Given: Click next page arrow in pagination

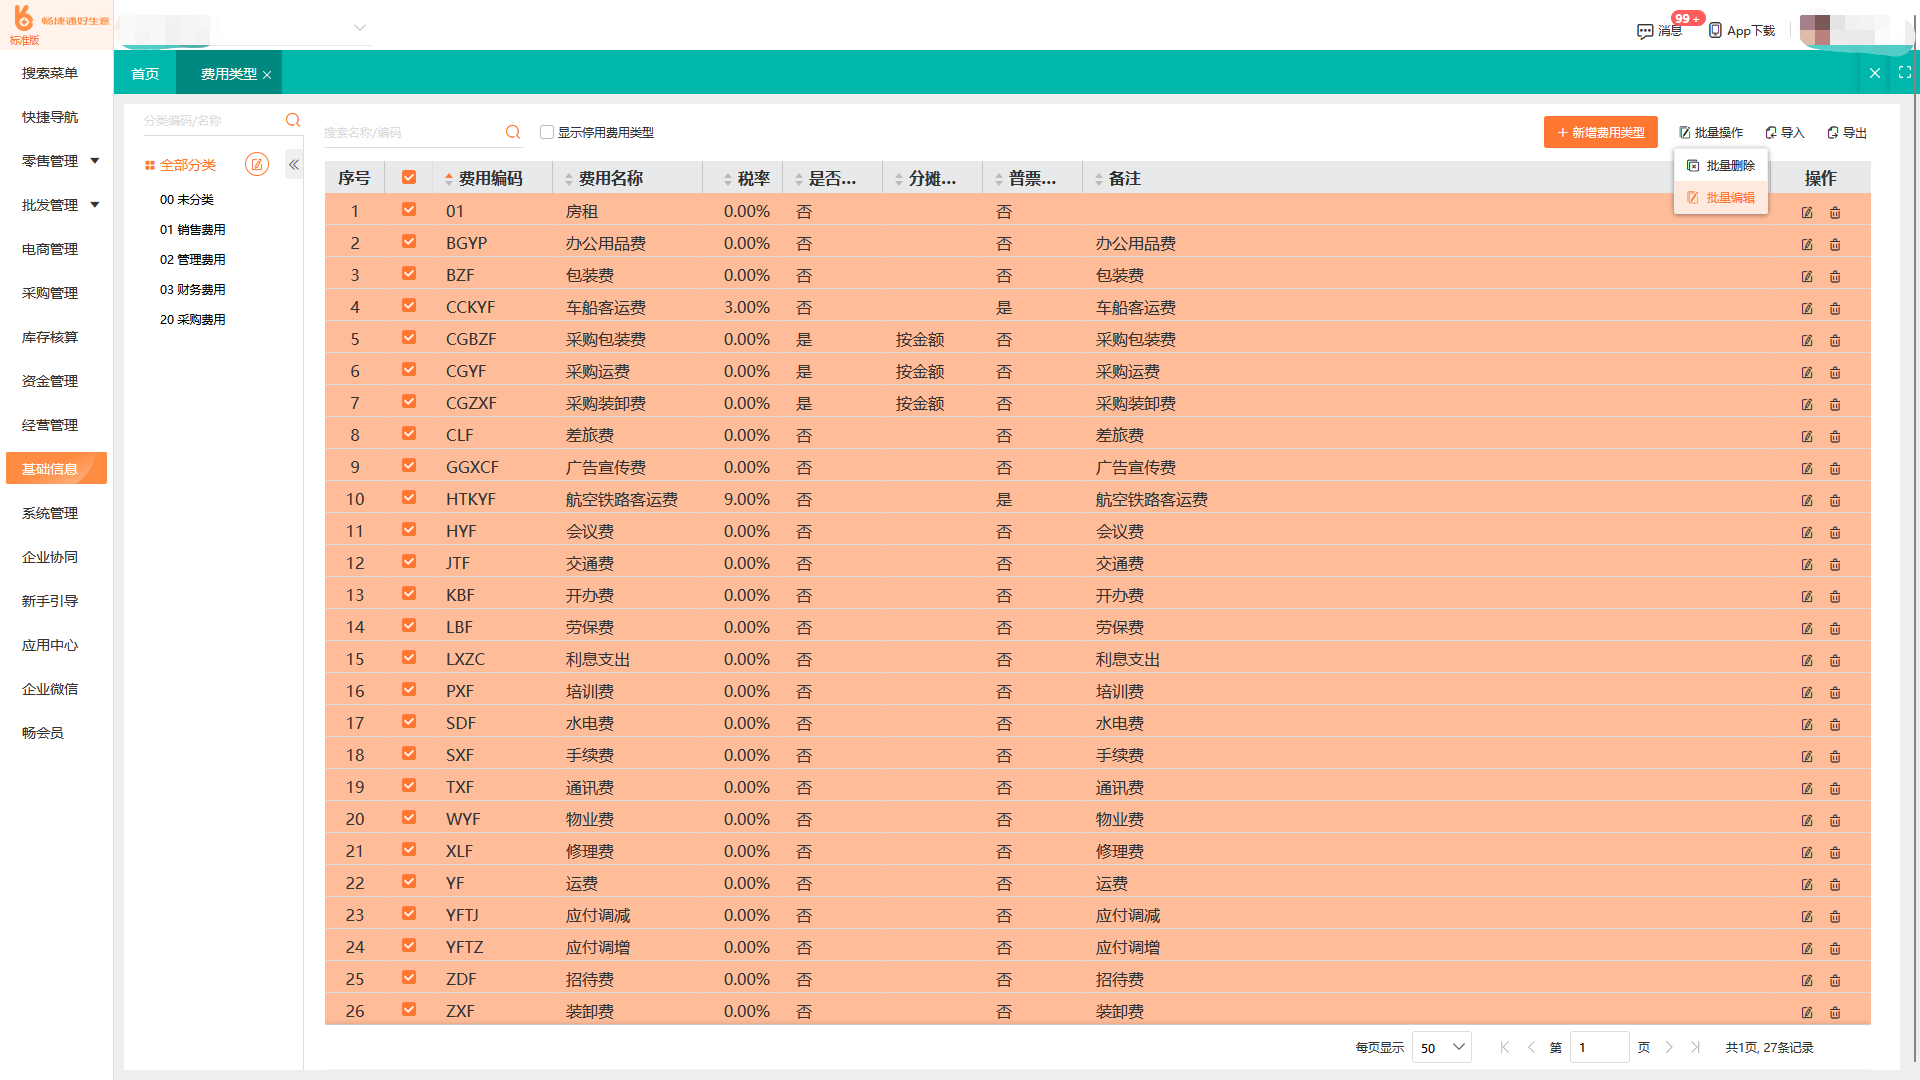Looking at the screenshot, I should pyautogui.click(x=1663, y=1048).
